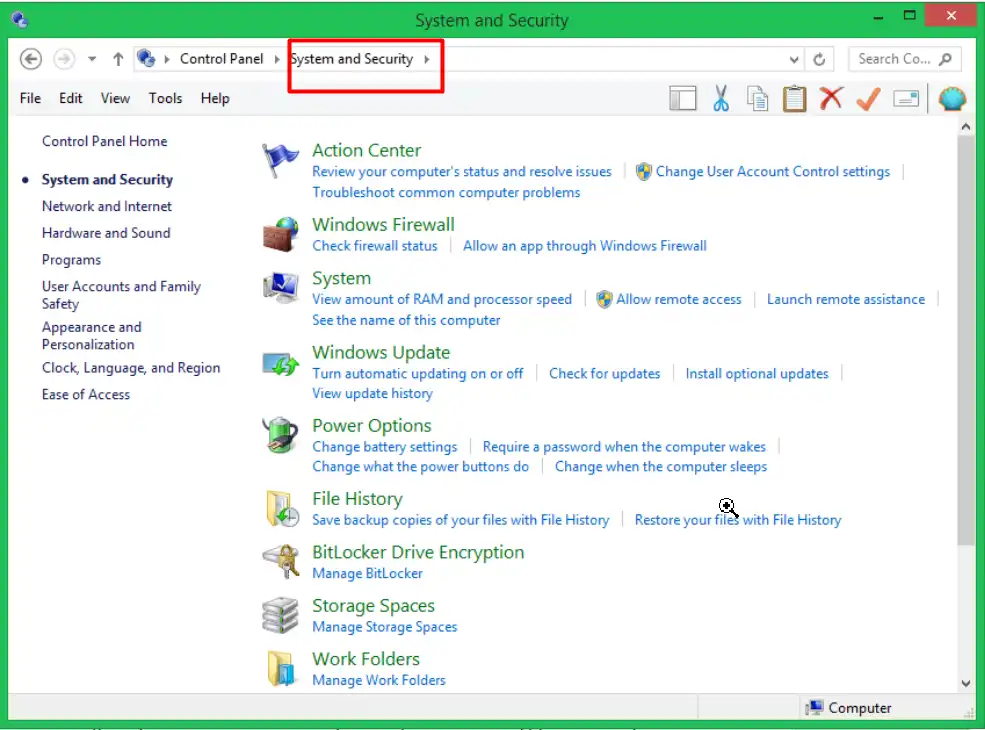Click the Copy documents icon

click(757, 98)
